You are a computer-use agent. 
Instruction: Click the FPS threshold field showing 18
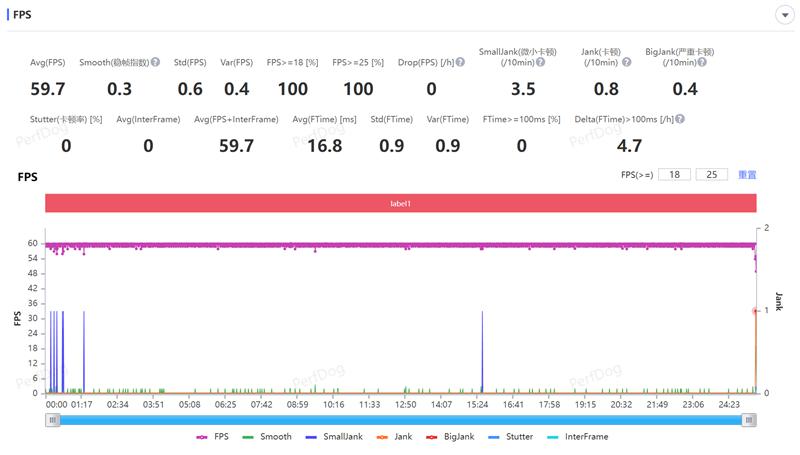pyautogui.click(x=675, y=175)
